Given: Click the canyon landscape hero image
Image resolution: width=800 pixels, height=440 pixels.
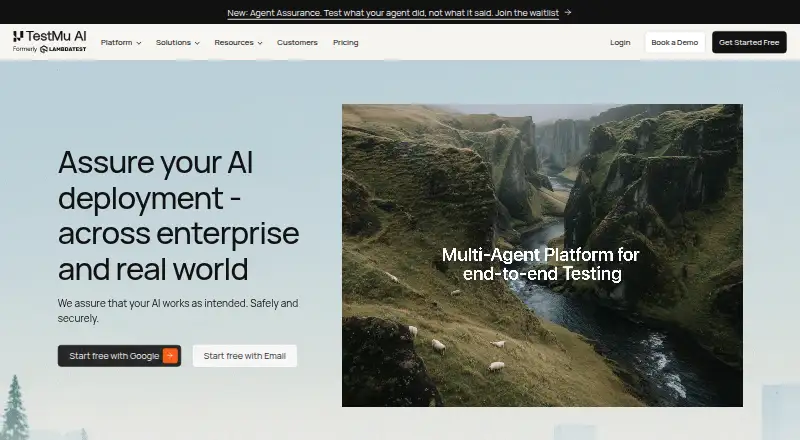Looking at the screenshot, I should pyautogui.click(x=542, y=255).
